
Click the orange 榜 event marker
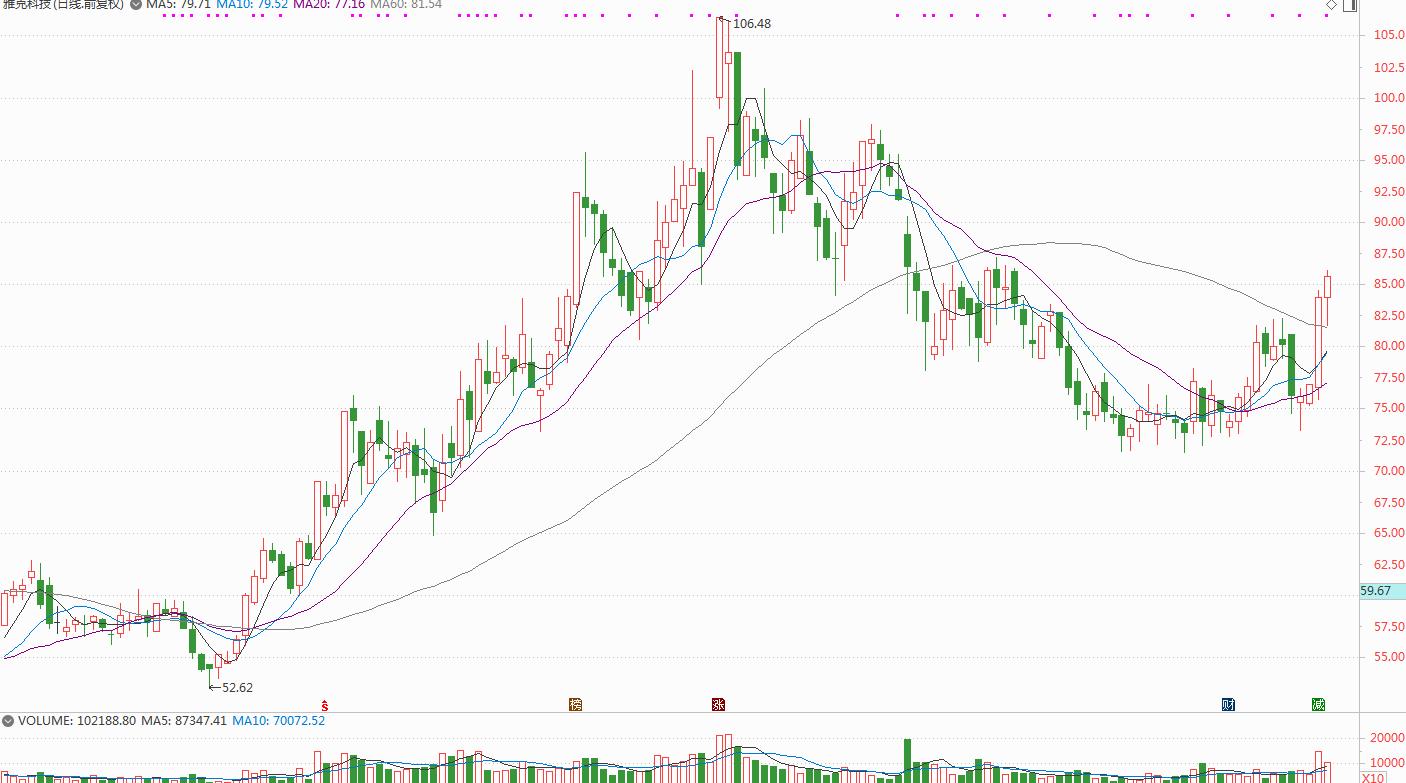[x=575, y=705]
